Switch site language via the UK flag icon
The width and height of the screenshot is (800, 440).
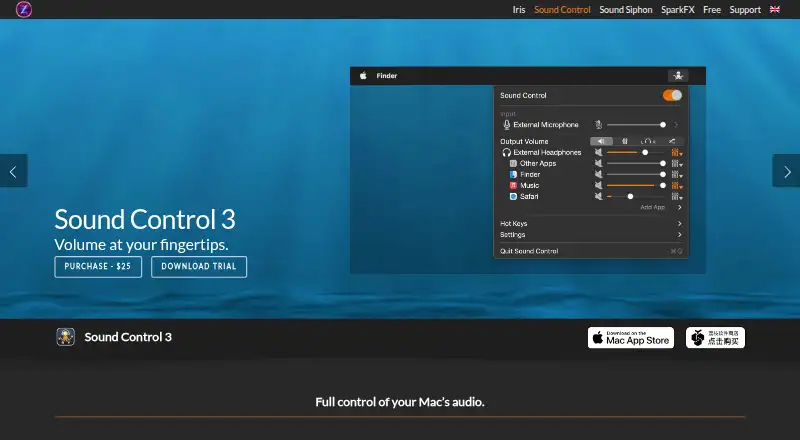pyautogui.click(x=774, y=9)
